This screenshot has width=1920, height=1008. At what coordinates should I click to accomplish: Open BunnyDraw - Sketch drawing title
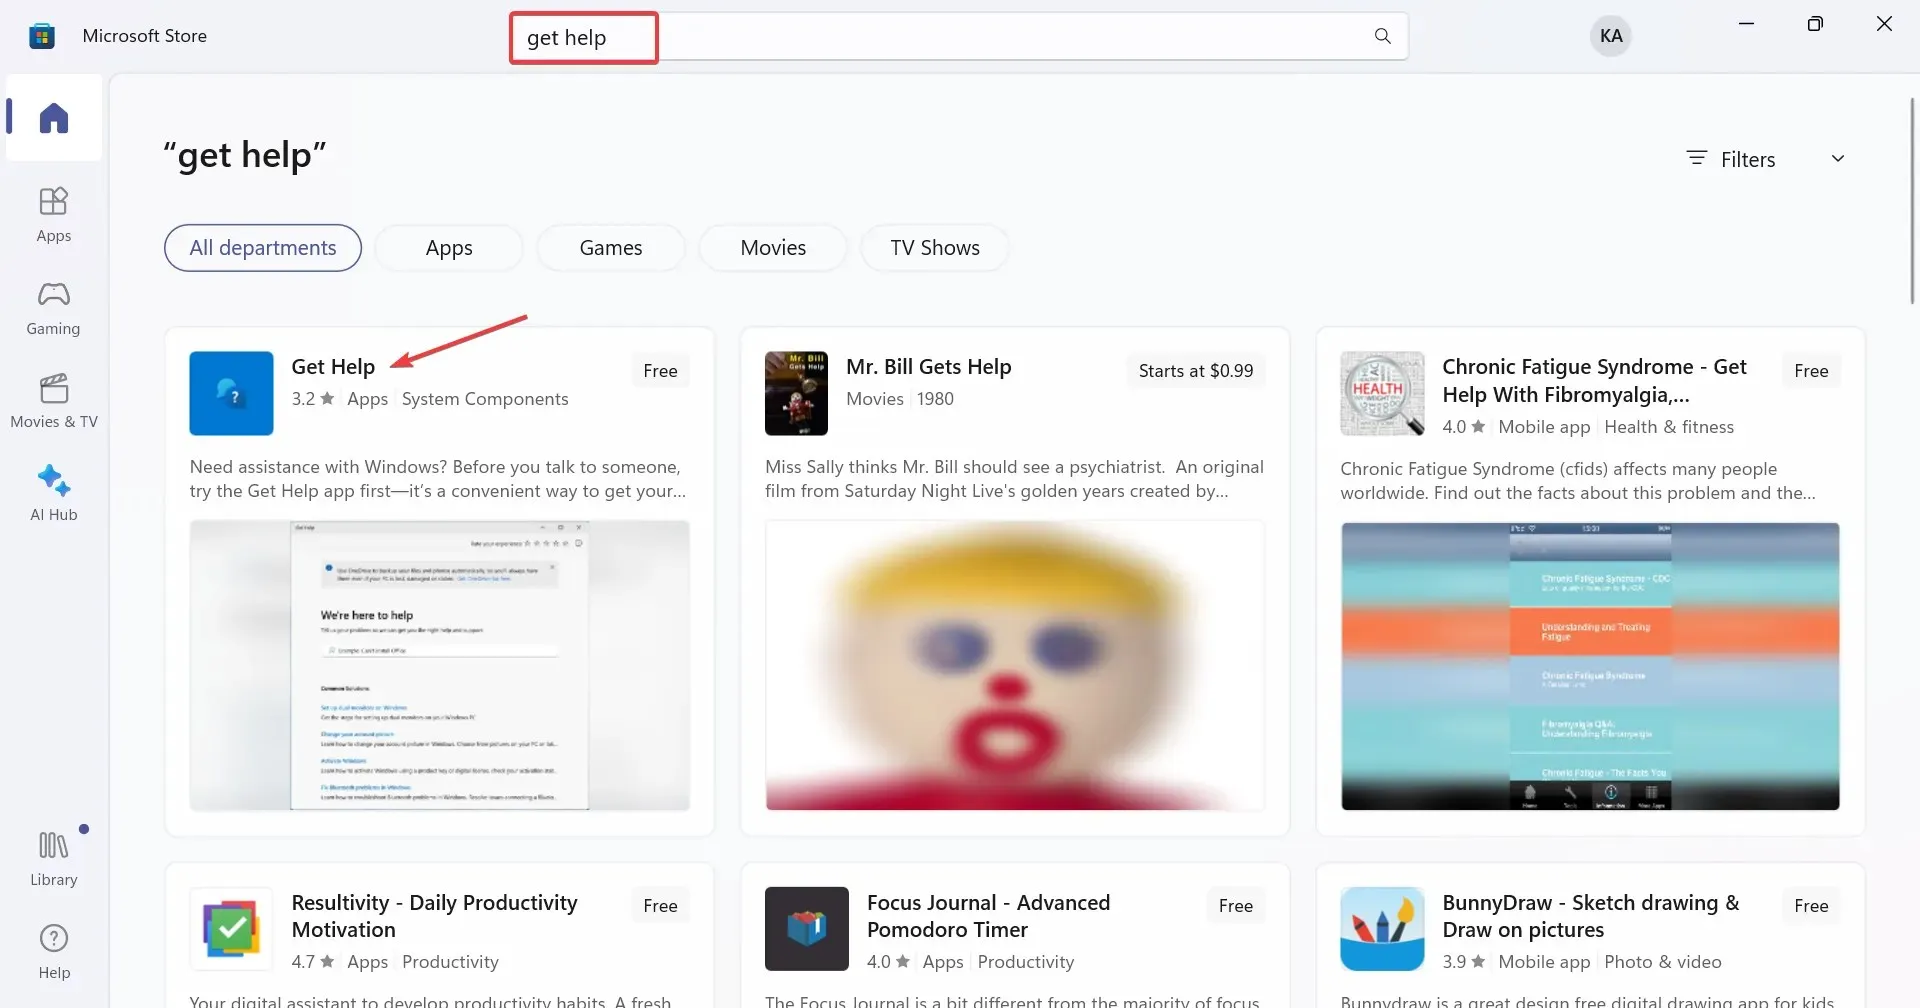1591,916
